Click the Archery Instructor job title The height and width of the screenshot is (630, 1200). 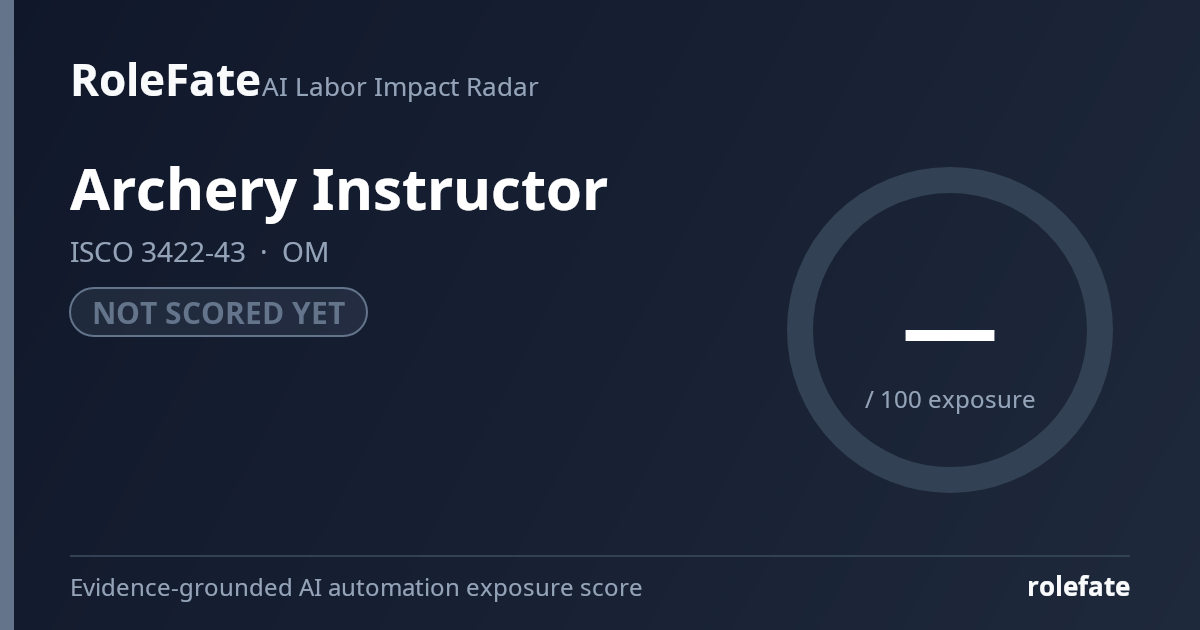click(x=339, y=190)
